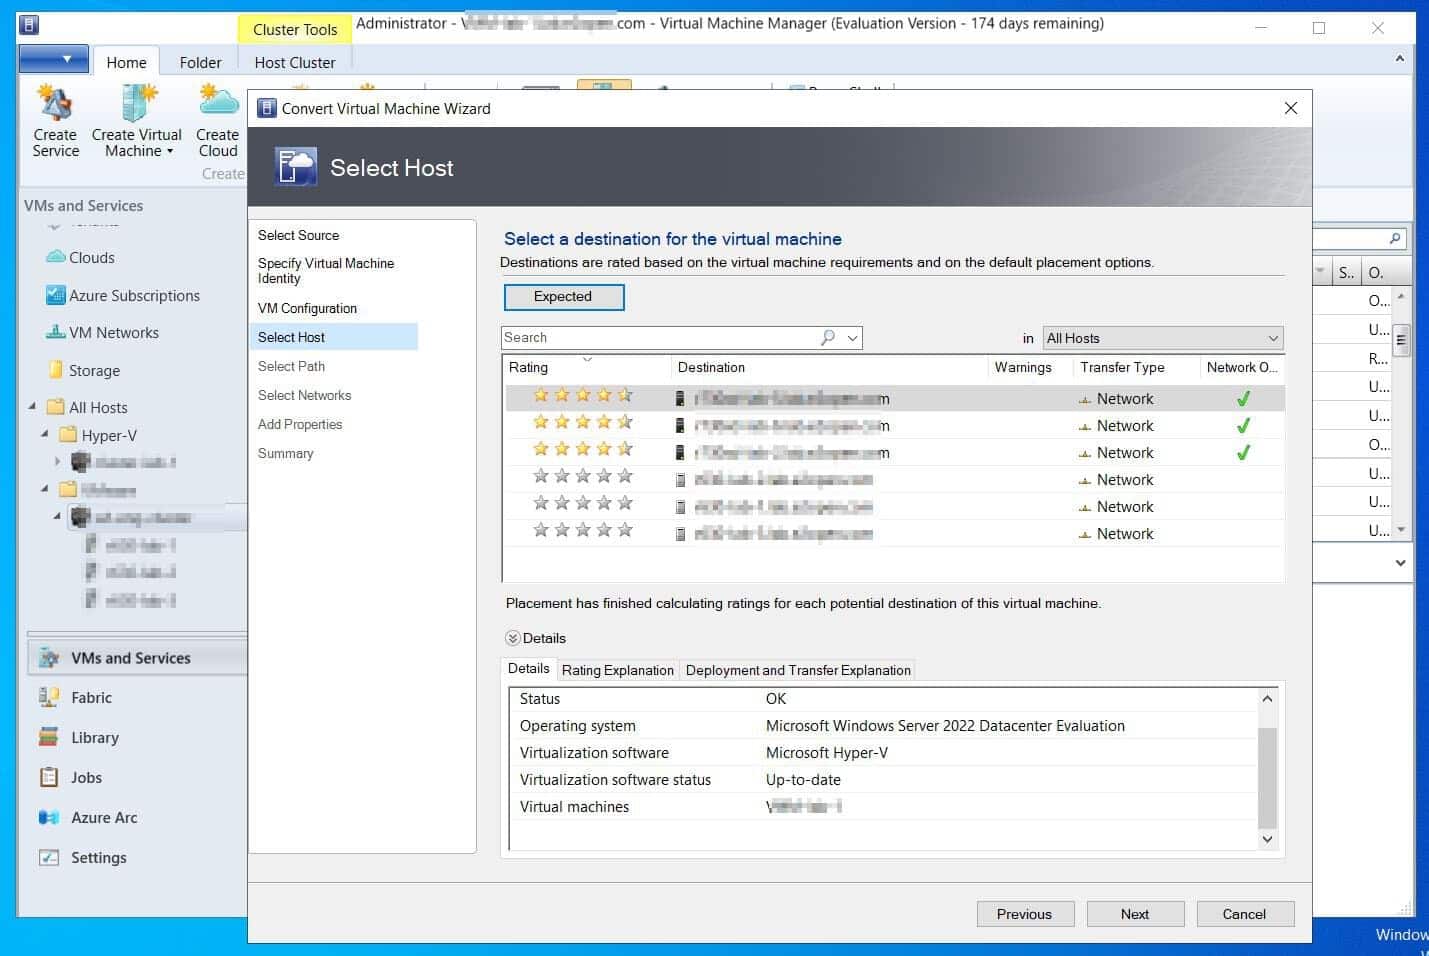This screenshot has height=956, width=1429.
Task: Open the search filter dropdown arrow
Action: tap(851, 338)
